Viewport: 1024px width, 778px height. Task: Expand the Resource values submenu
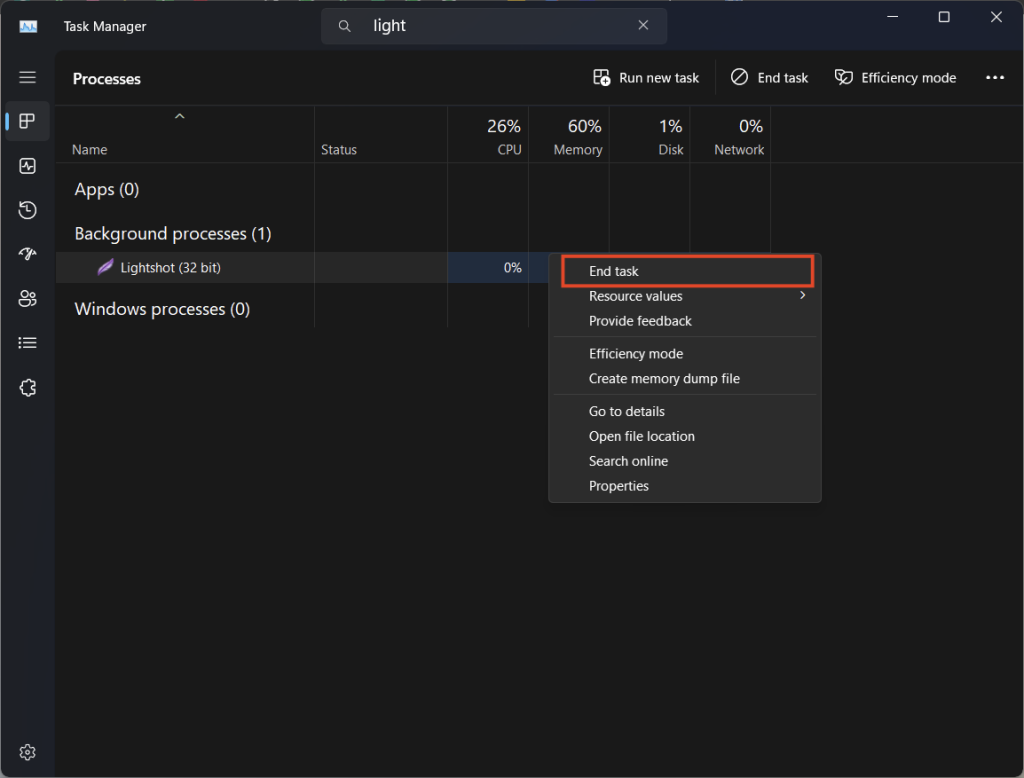point(684,296)
